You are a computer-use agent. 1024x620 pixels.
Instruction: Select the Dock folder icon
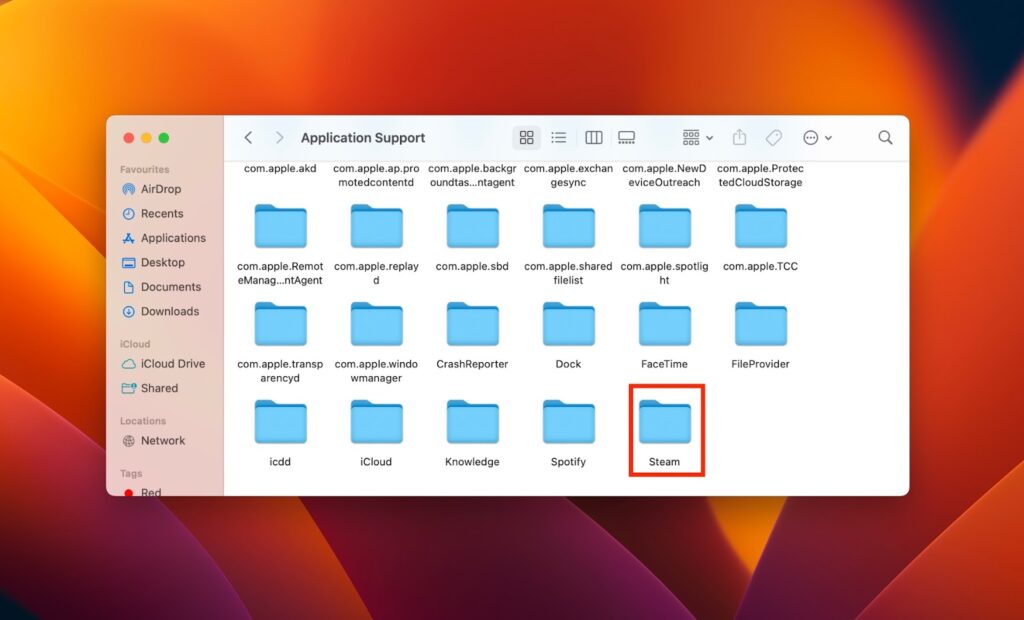568,324
